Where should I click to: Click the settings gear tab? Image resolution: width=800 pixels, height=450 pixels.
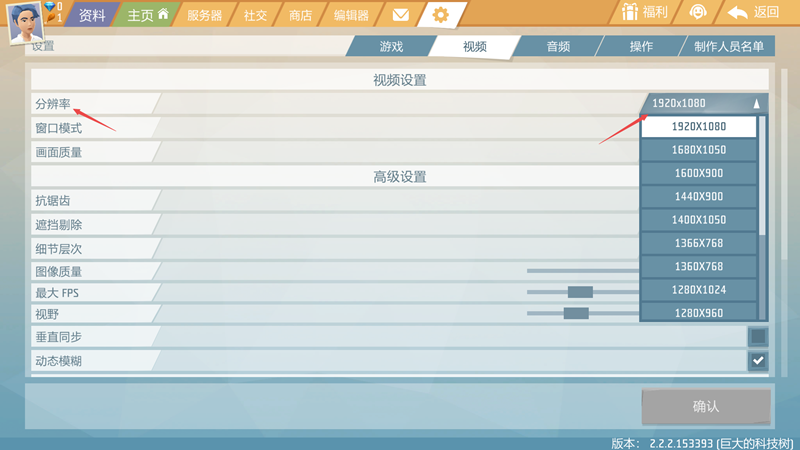click(x=440, y=15)
